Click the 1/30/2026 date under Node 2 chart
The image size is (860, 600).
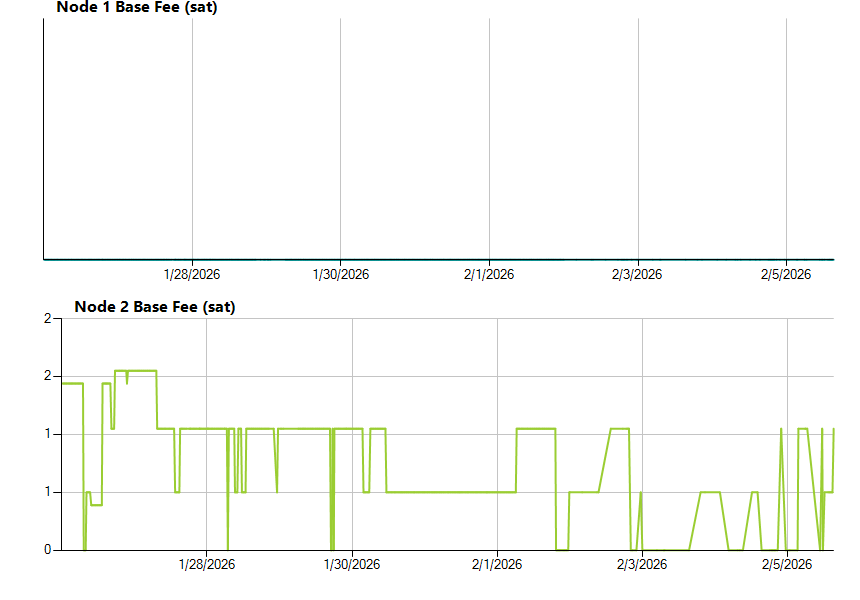coord(352,564)
